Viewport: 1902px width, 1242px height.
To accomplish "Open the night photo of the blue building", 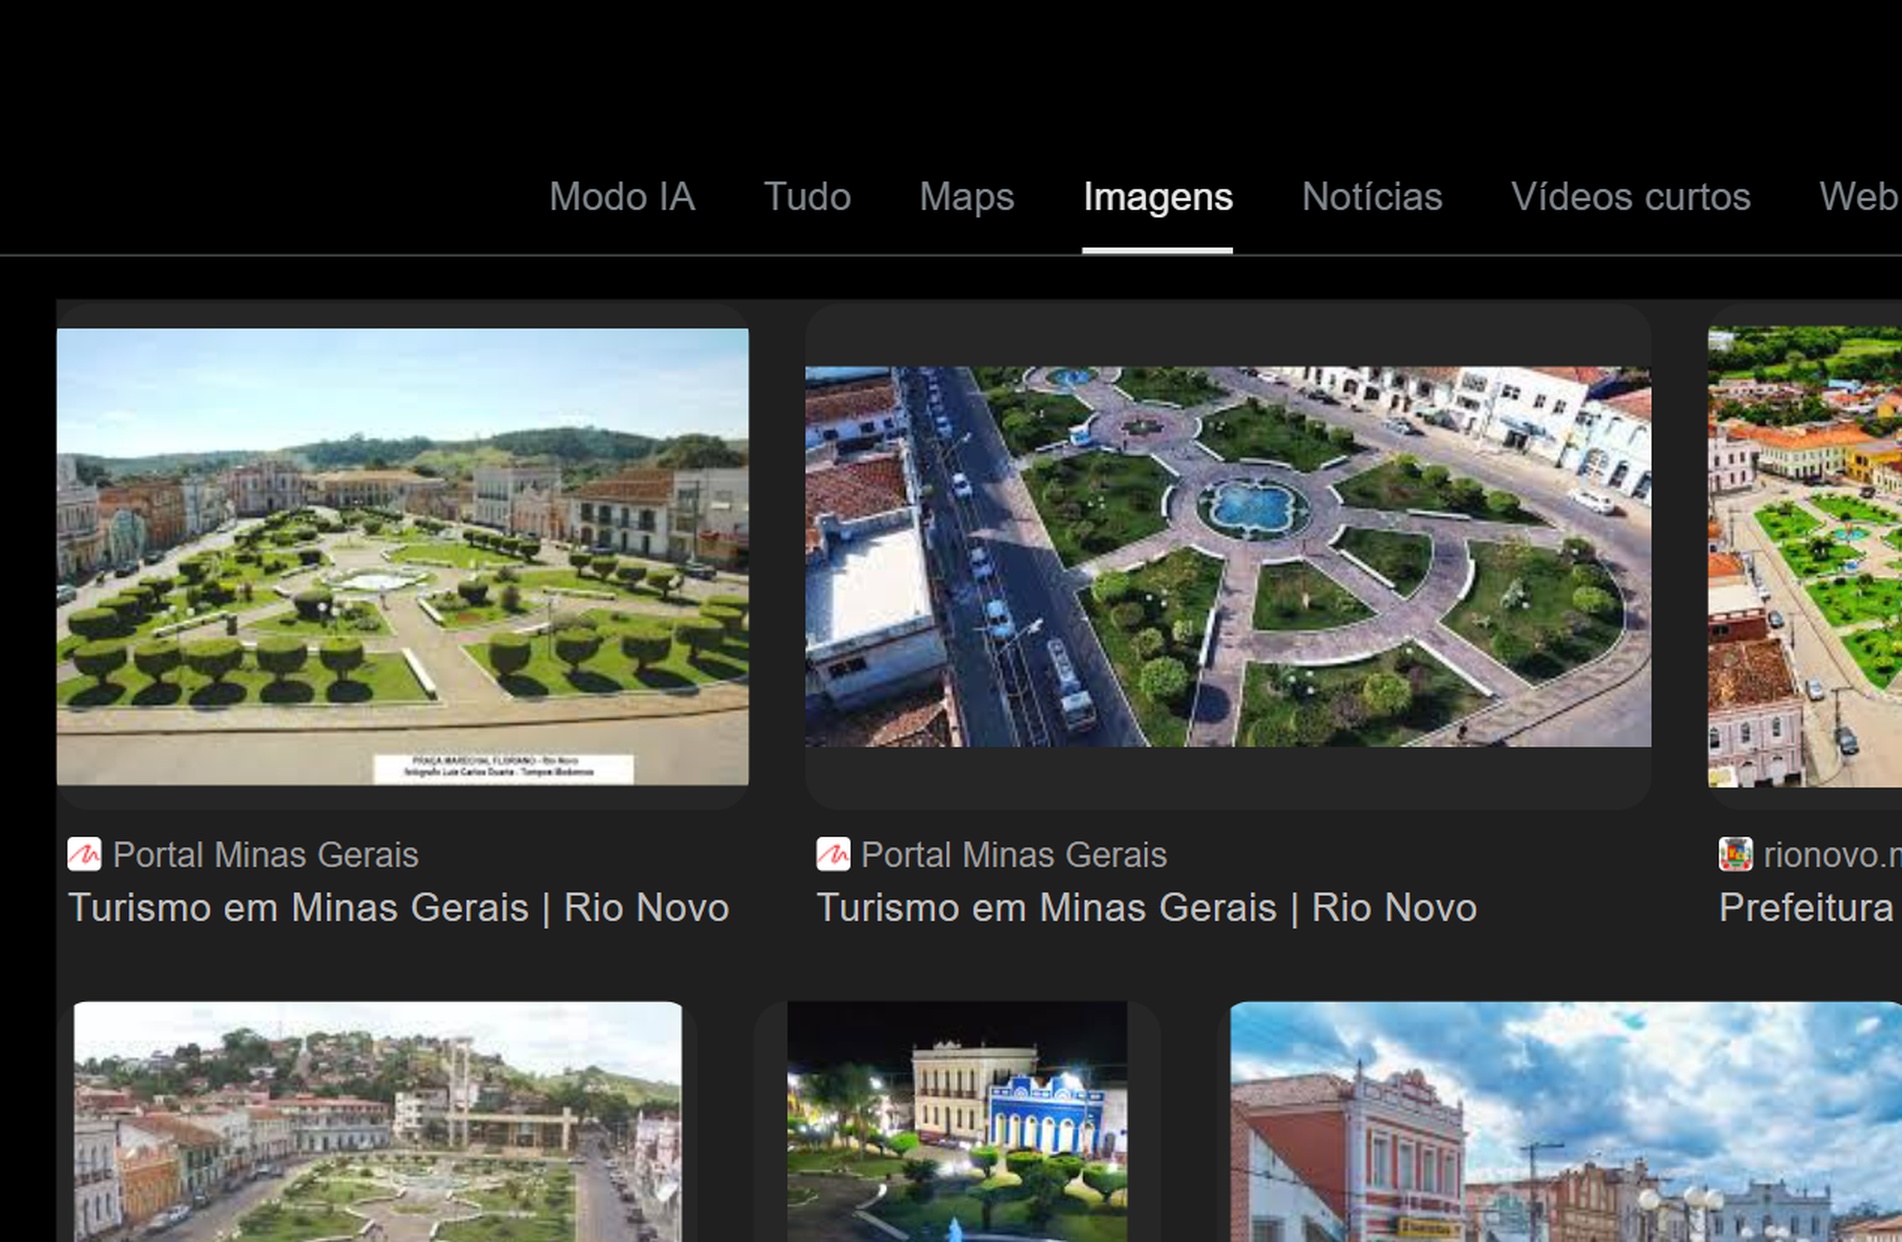I will pos(957,1120).
